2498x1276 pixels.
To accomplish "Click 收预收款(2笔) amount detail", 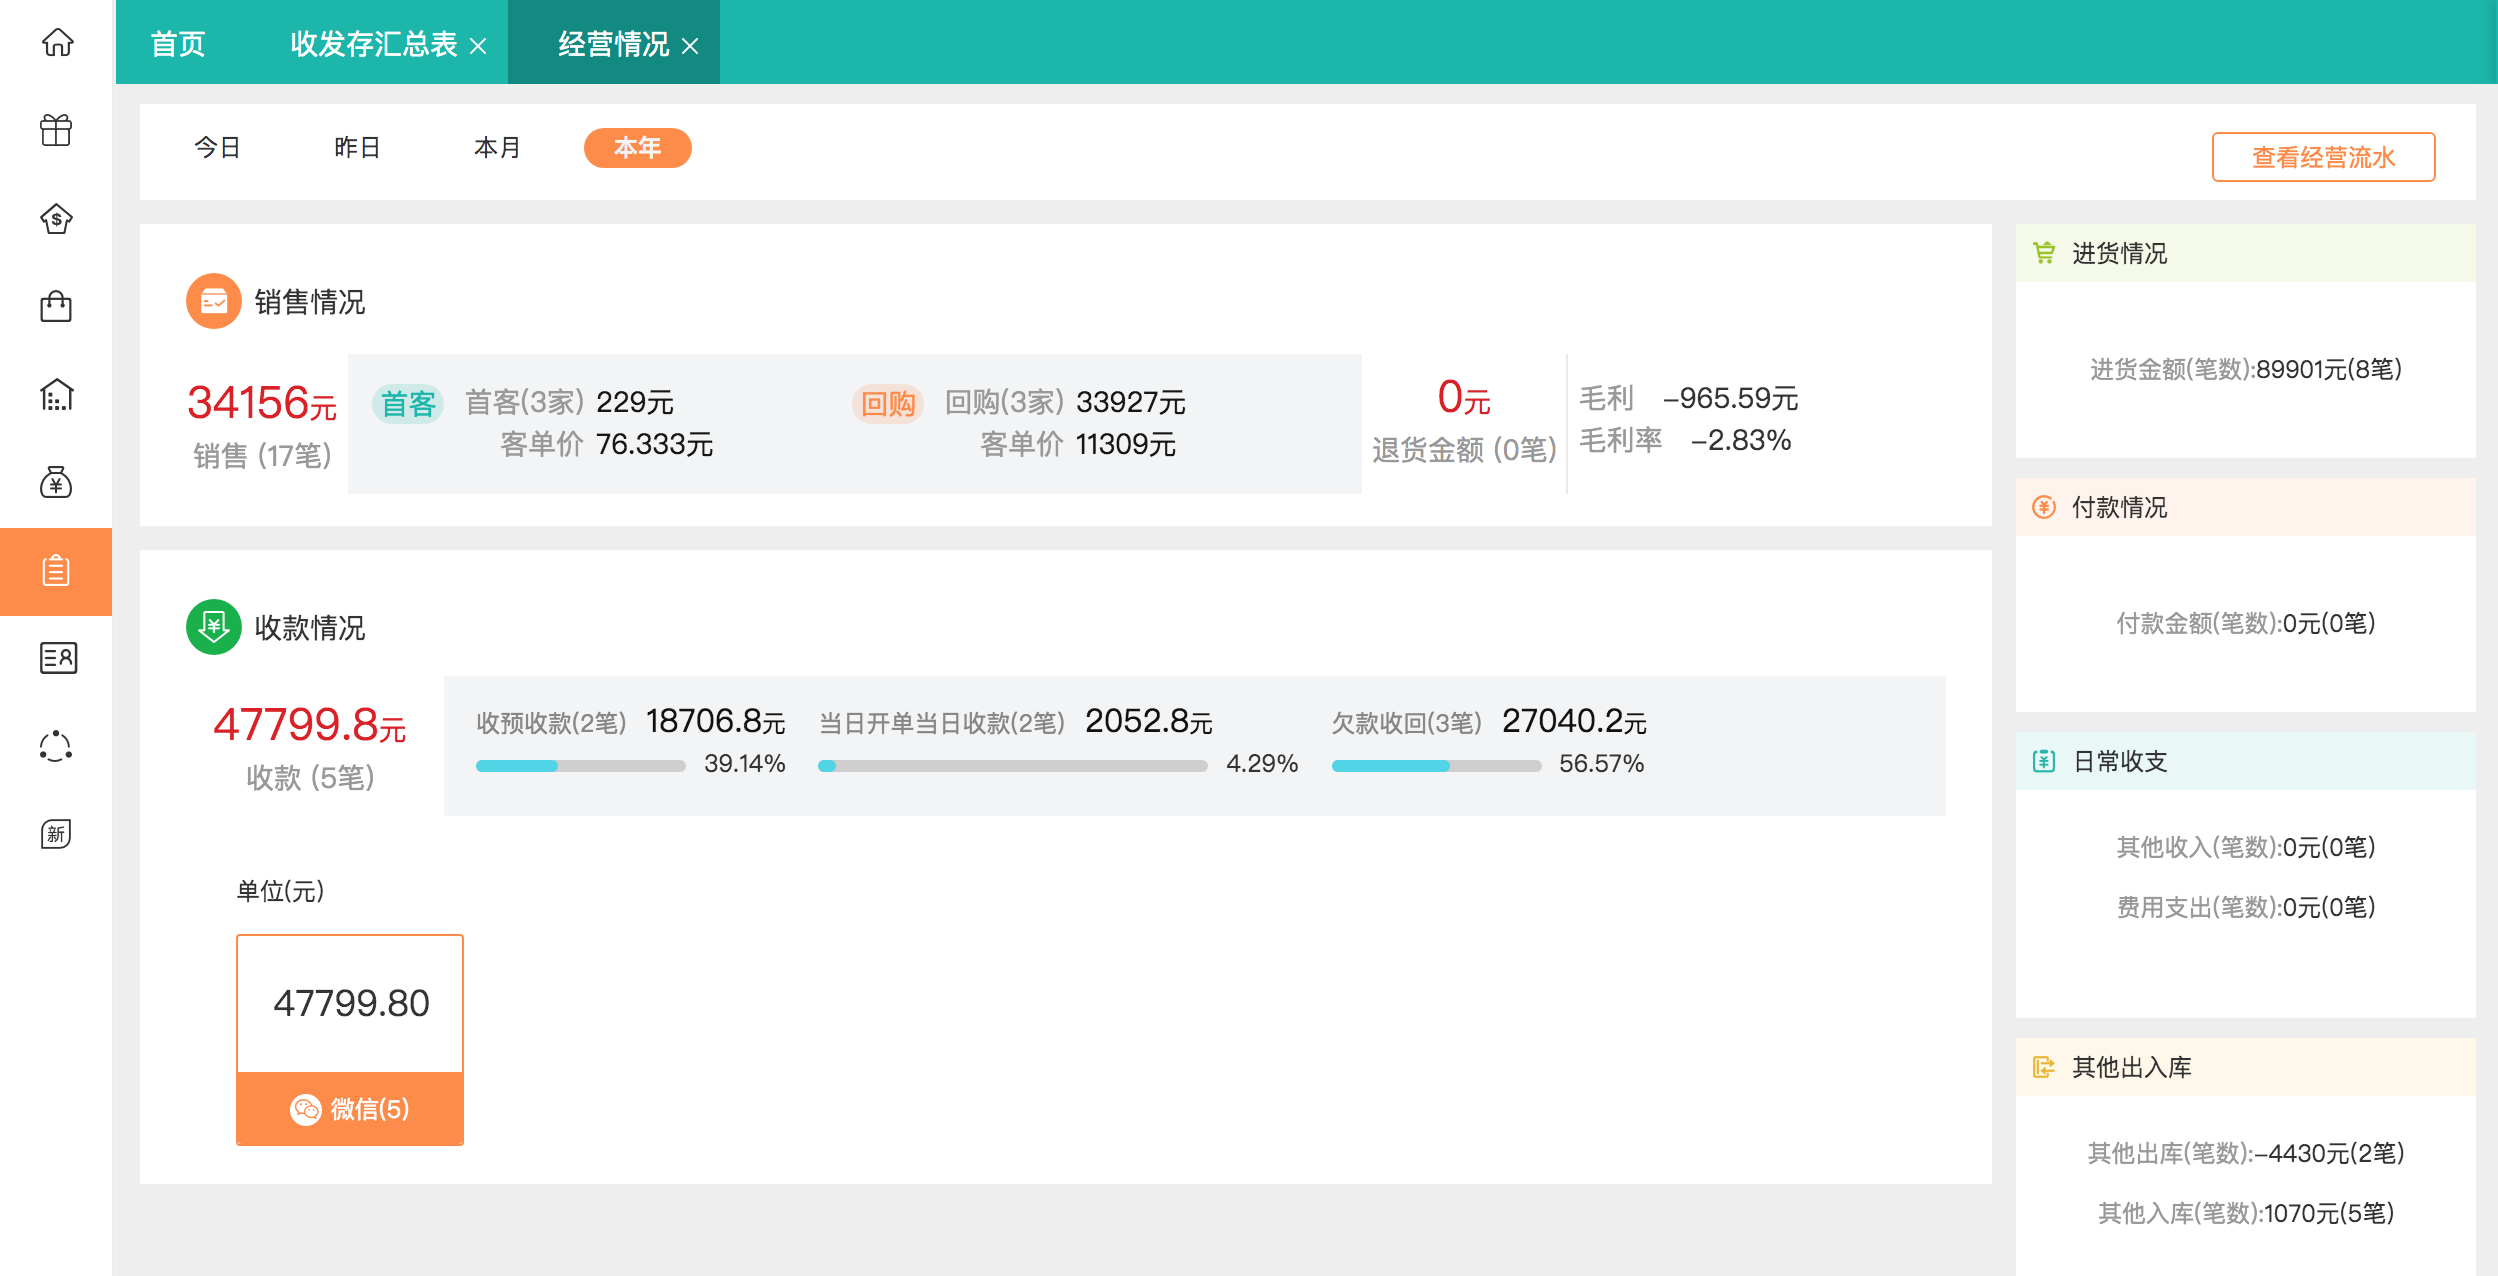I will pos(716,721).
